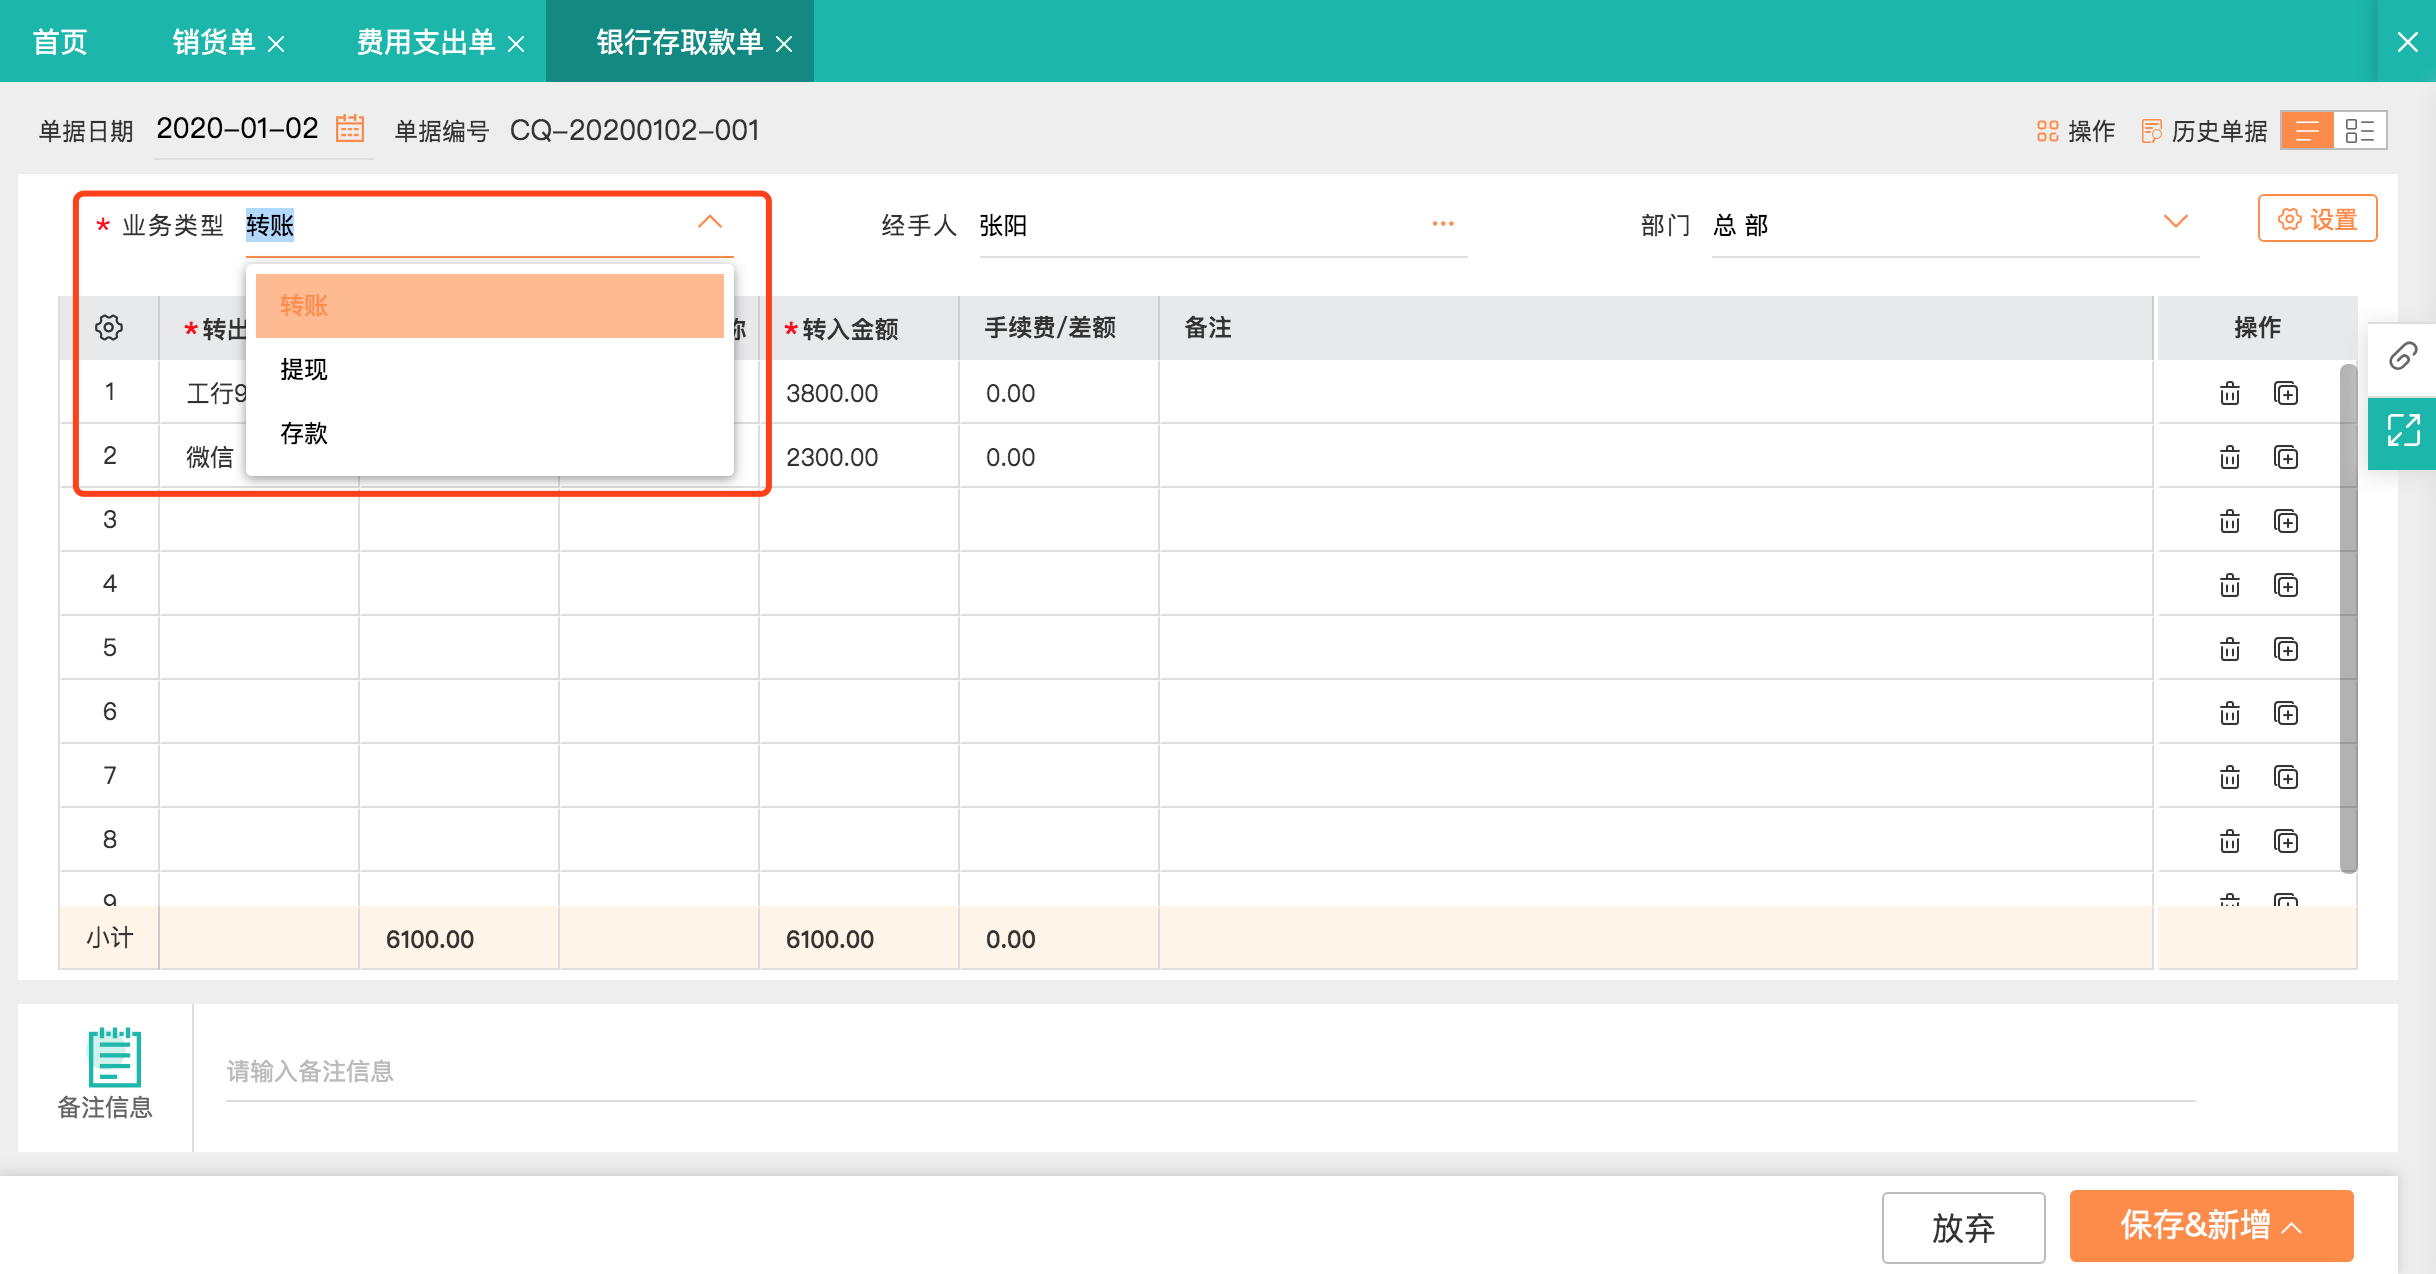Screen dimensions: 2436x1274
Task: Open the 操作 menu top right
Action: pyautogui.click(x=2088, y=132)
